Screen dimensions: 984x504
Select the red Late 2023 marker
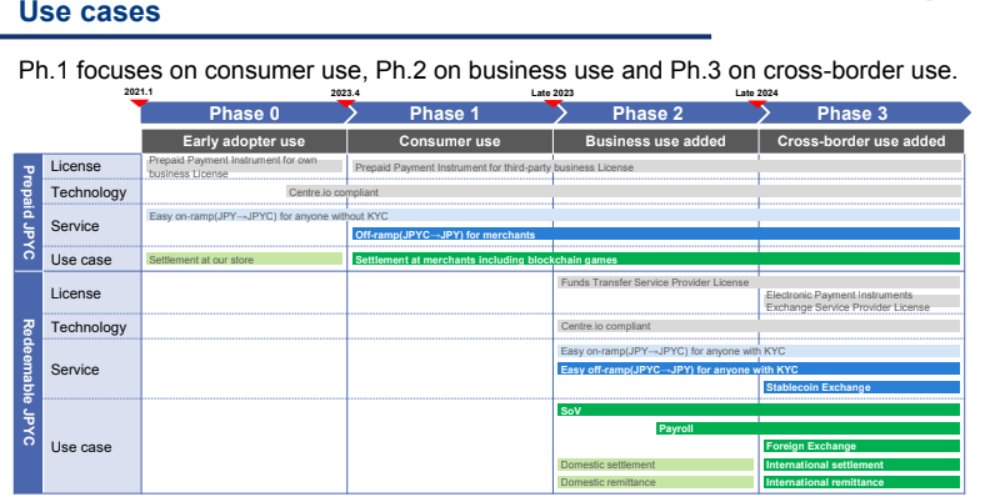552,102
